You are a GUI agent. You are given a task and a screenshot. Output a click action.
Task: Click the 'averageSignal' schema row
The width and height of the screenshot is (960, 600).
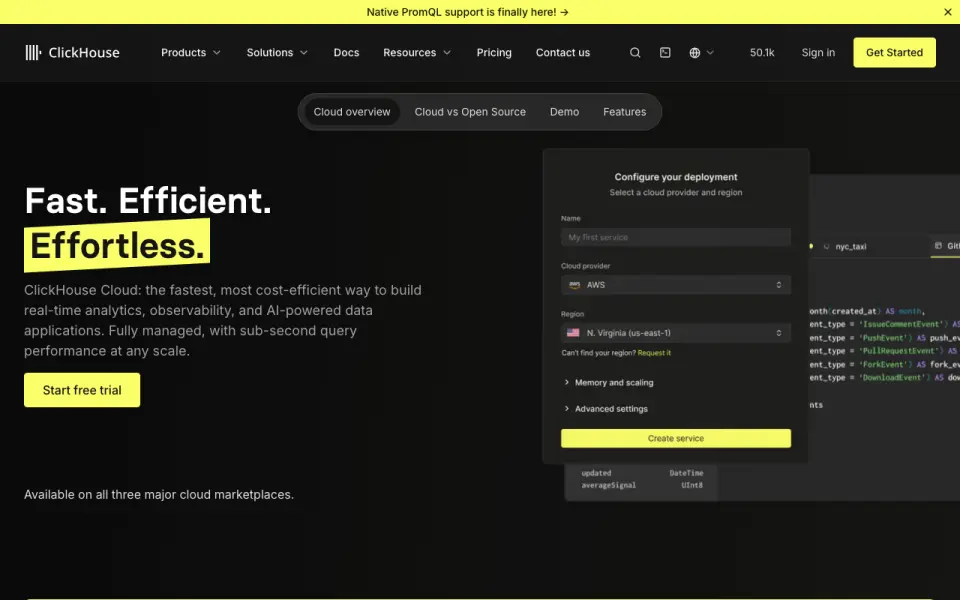pyautogui.click(x=642, y=485)
